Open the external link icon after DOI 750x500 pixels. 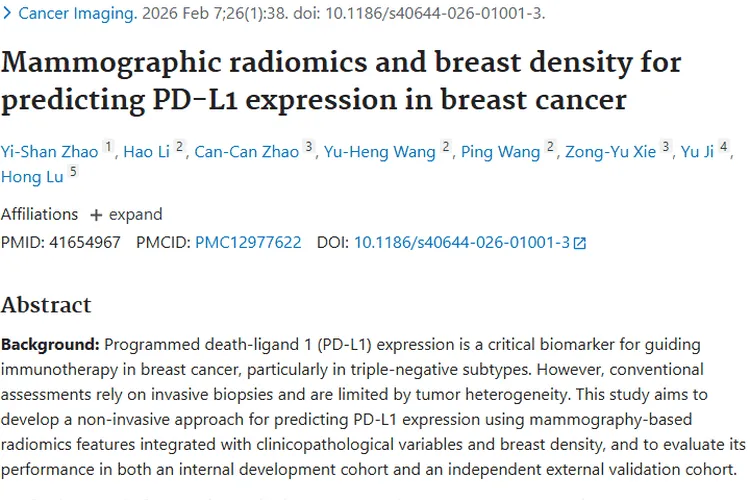[x=580, y=243]
